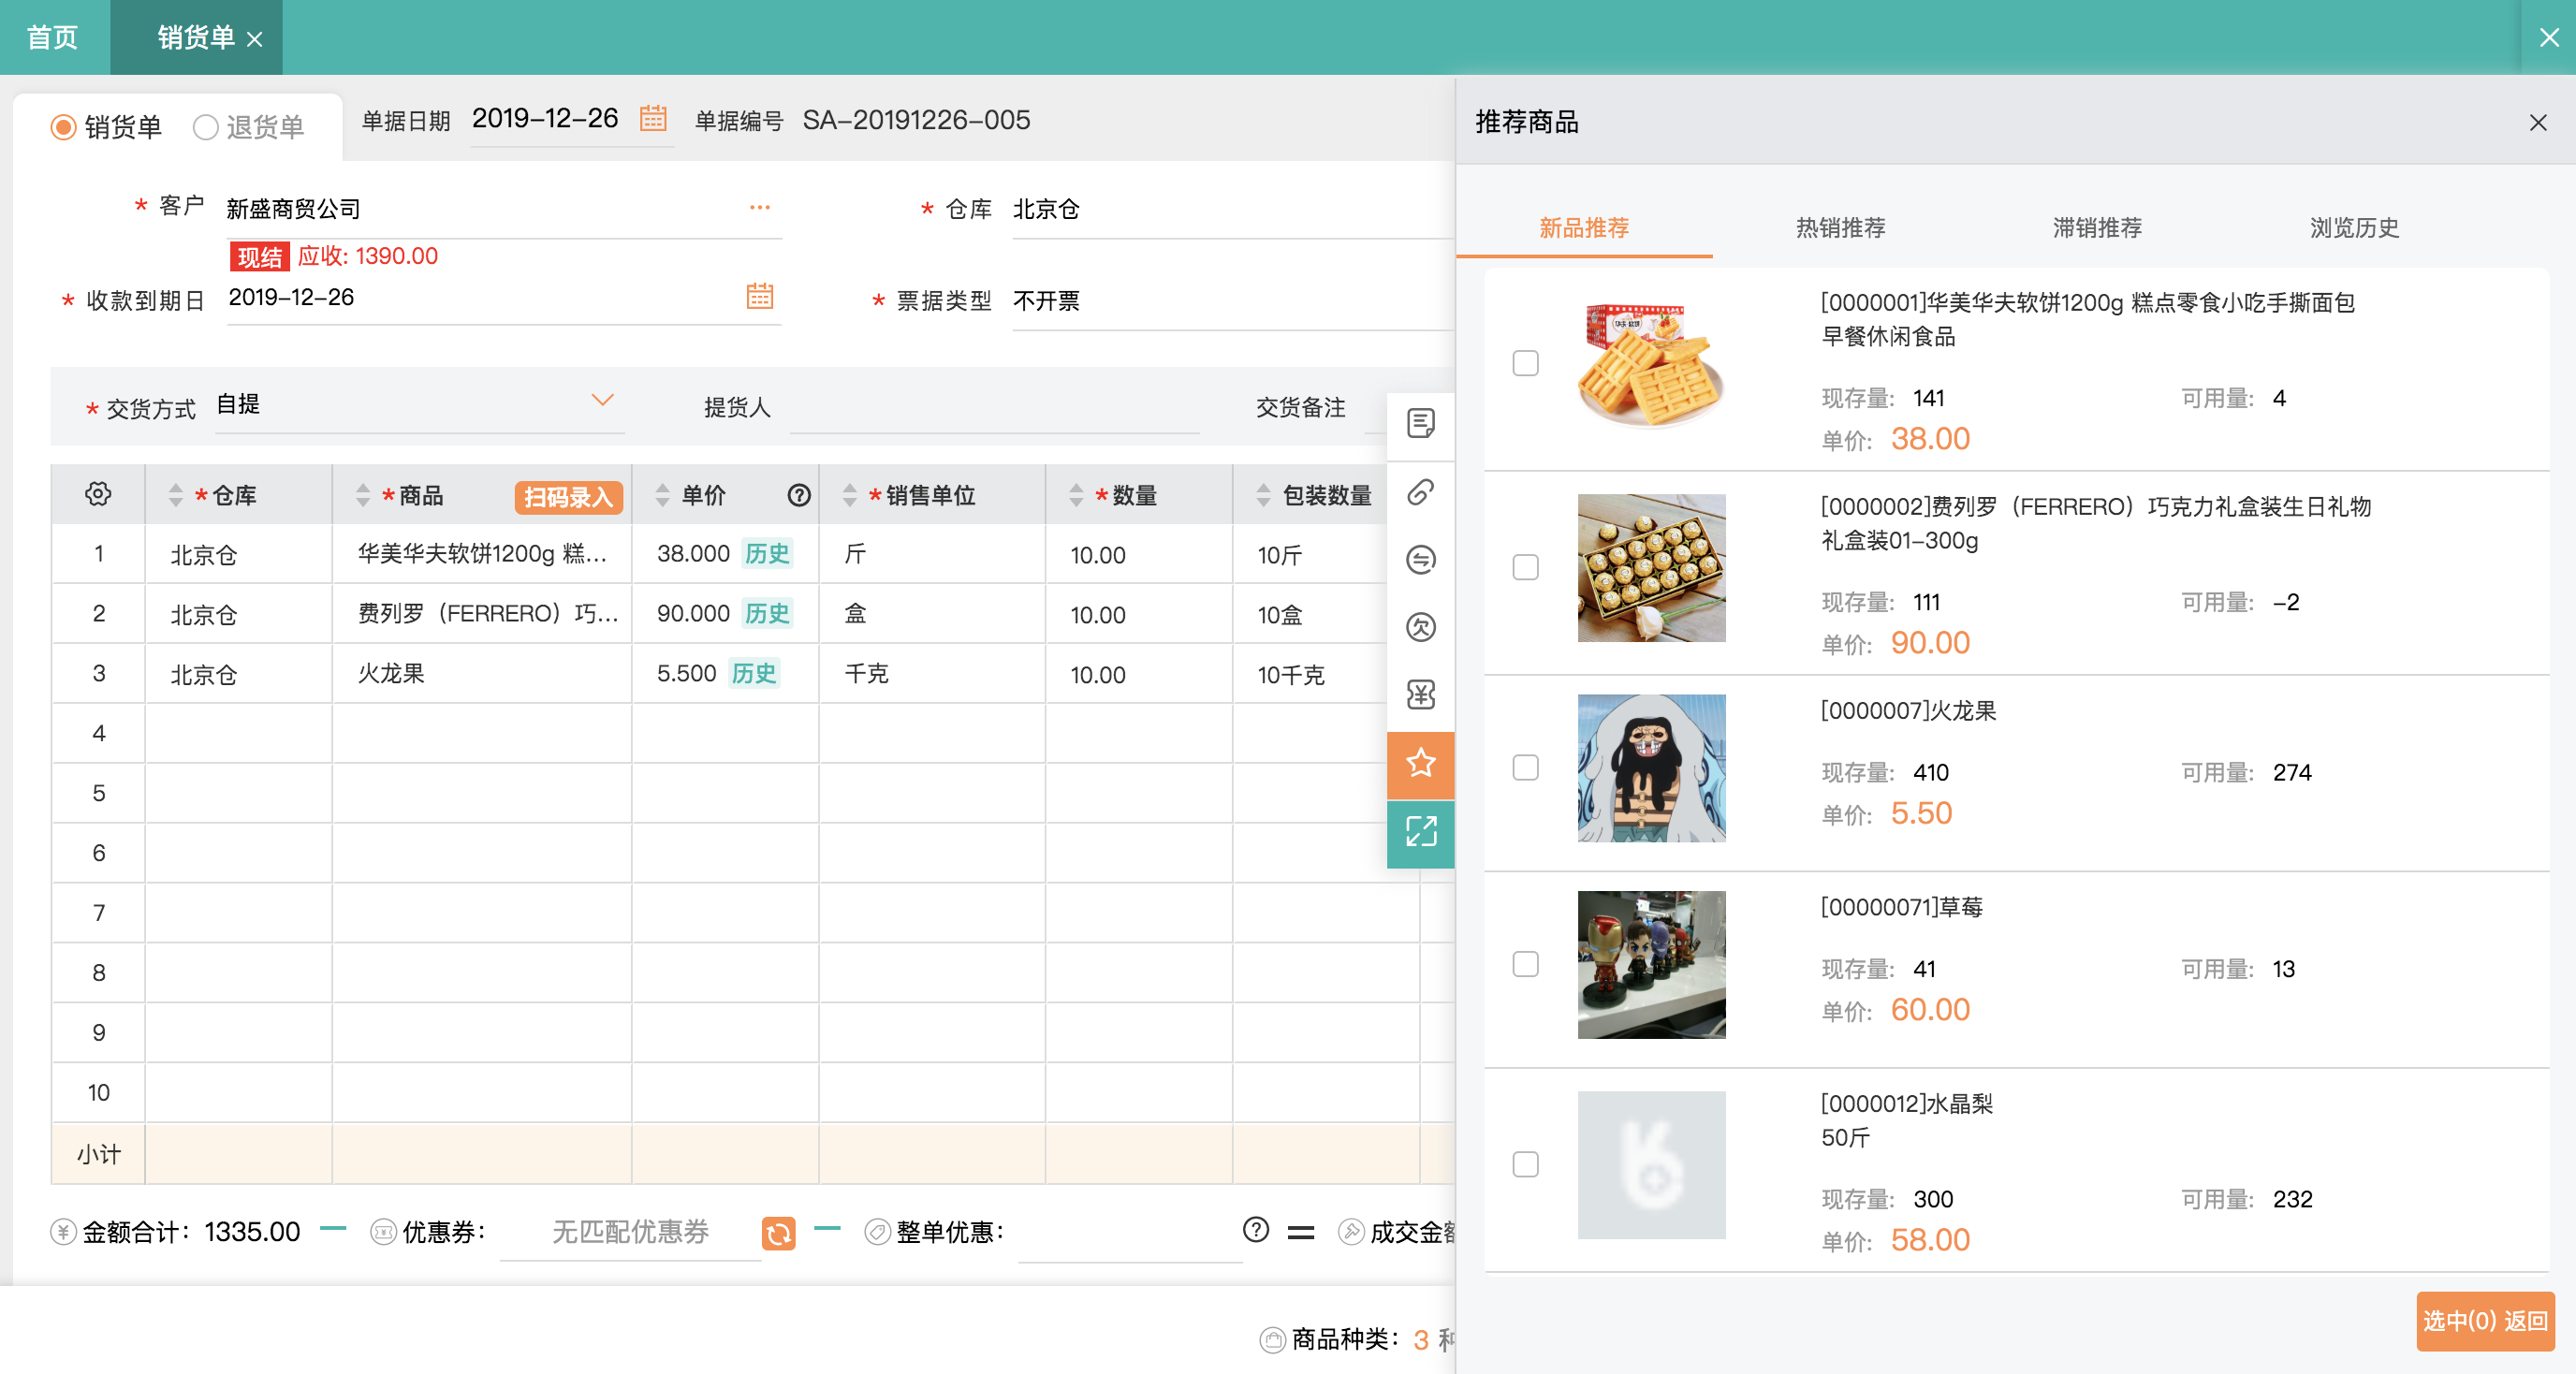2576x1374 pixels.
Task: Click the settings gear icon in table
Action: 97,495
